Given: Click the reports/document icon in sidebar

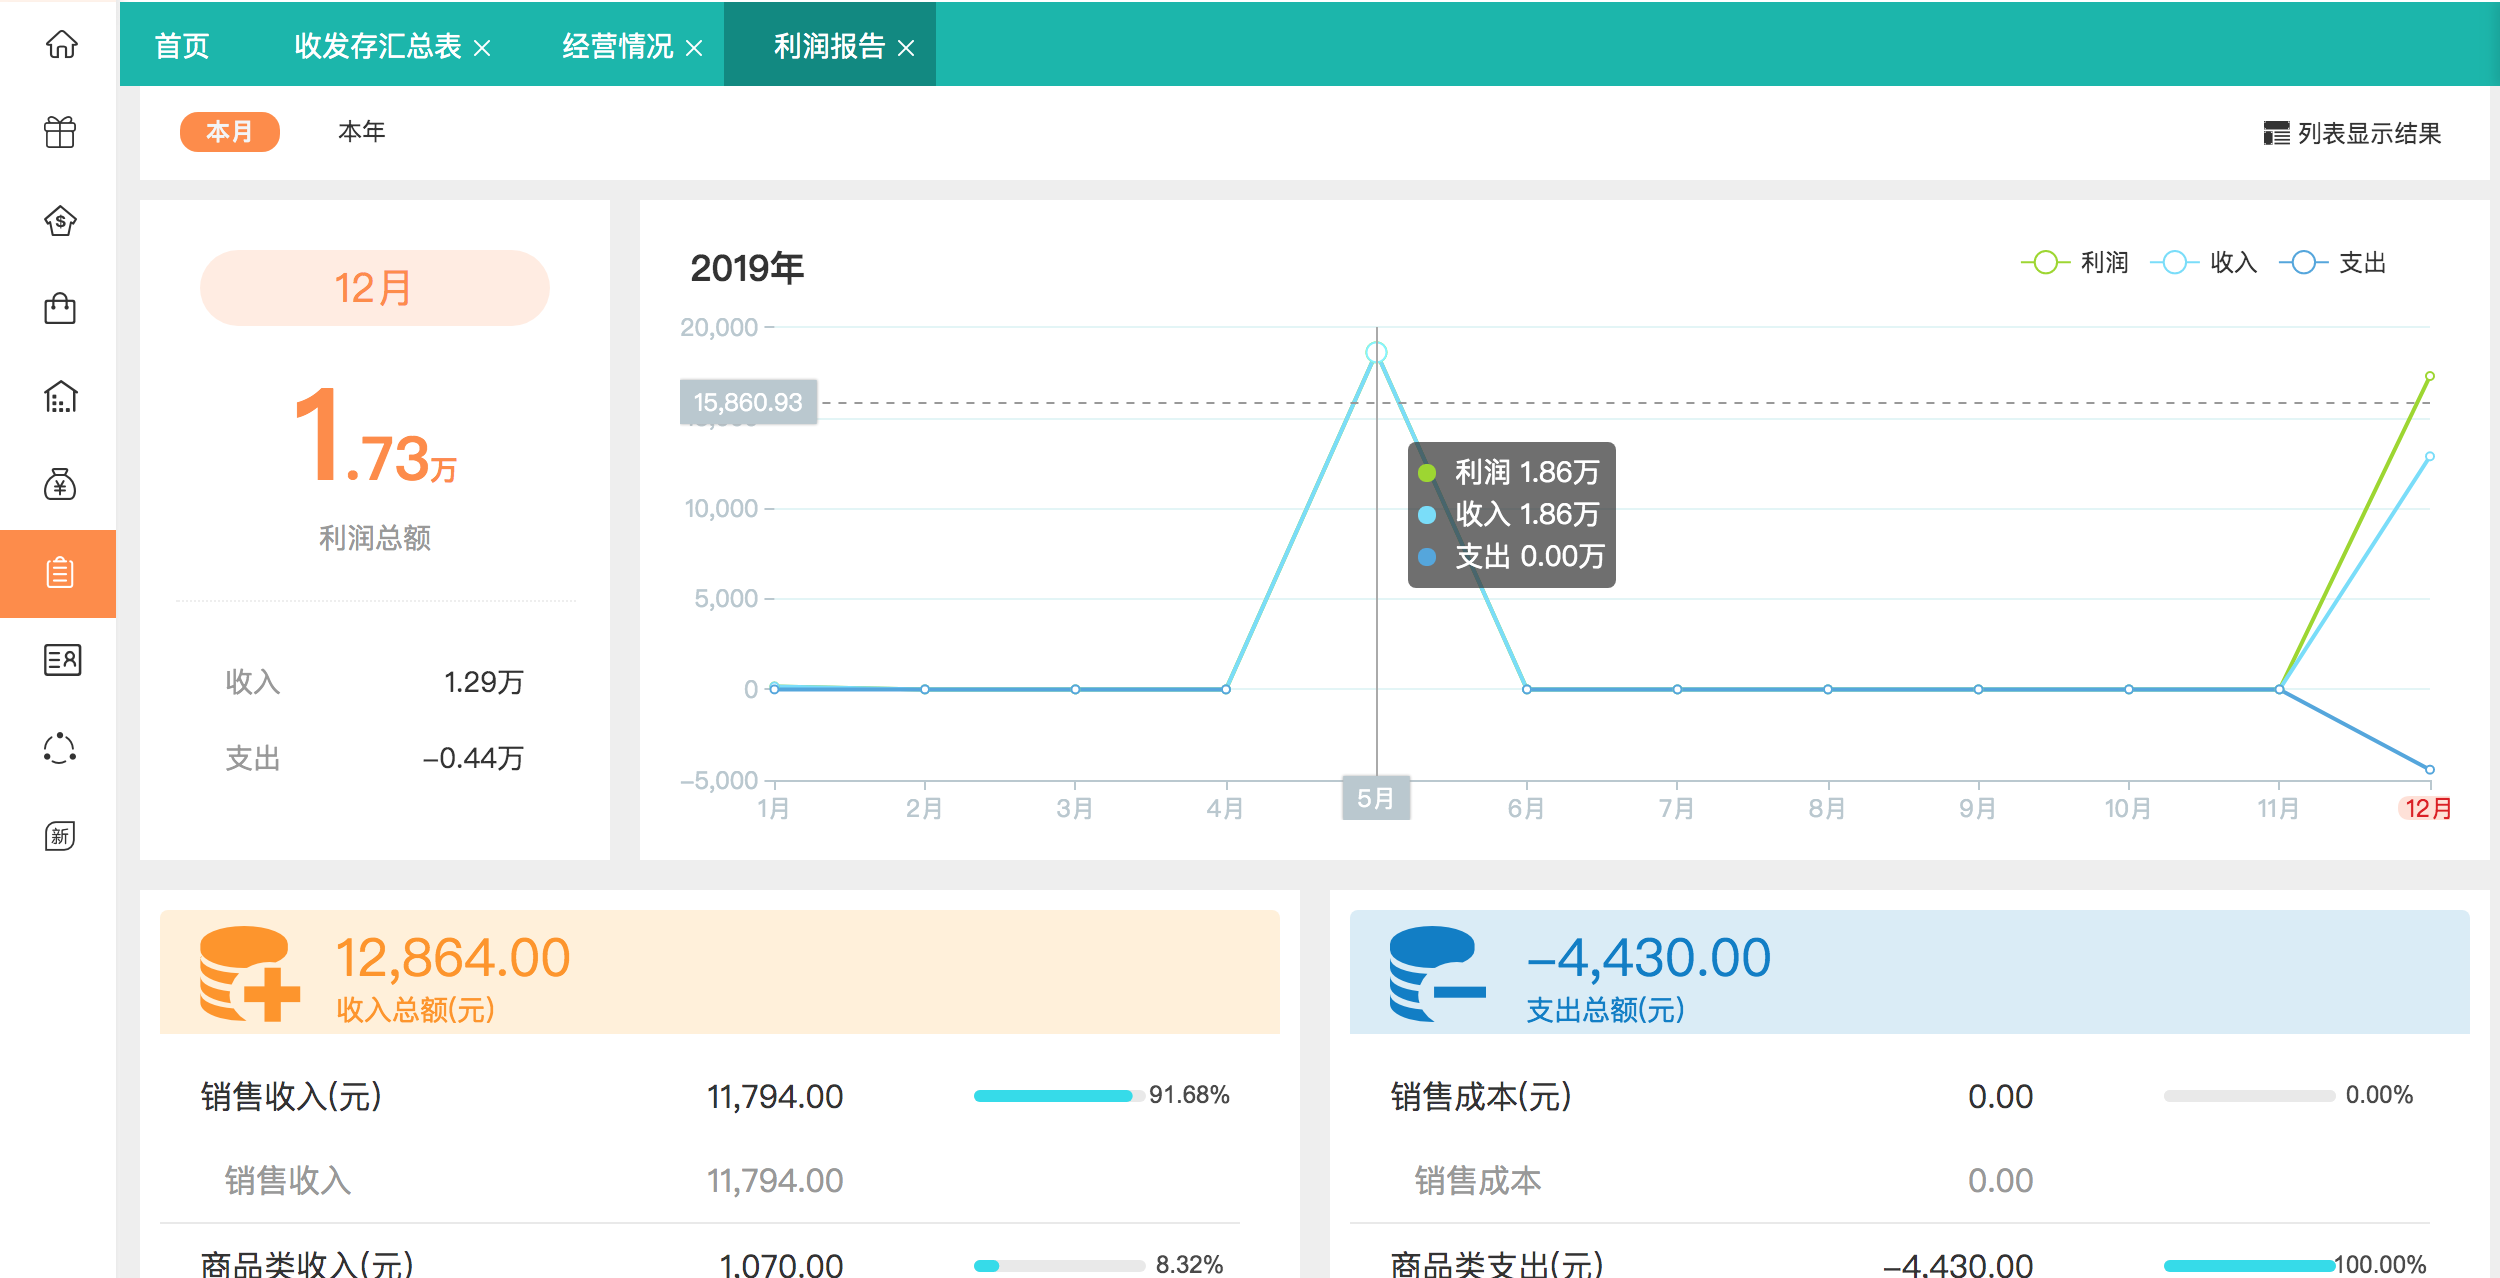Looking at the screenshot, I should pos(60,572).
